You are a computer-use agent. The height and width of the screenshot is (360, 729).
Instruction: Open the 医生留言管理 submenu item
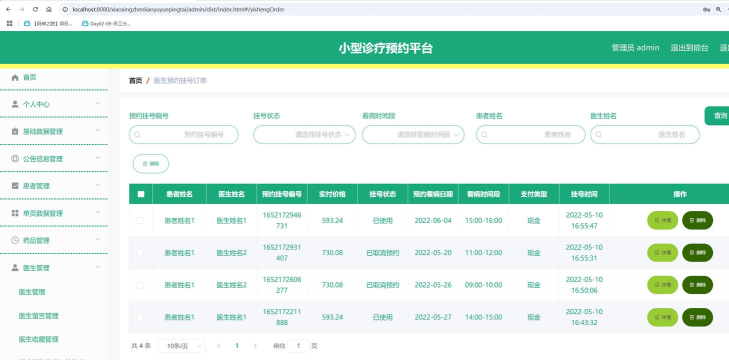click(39, 316)
